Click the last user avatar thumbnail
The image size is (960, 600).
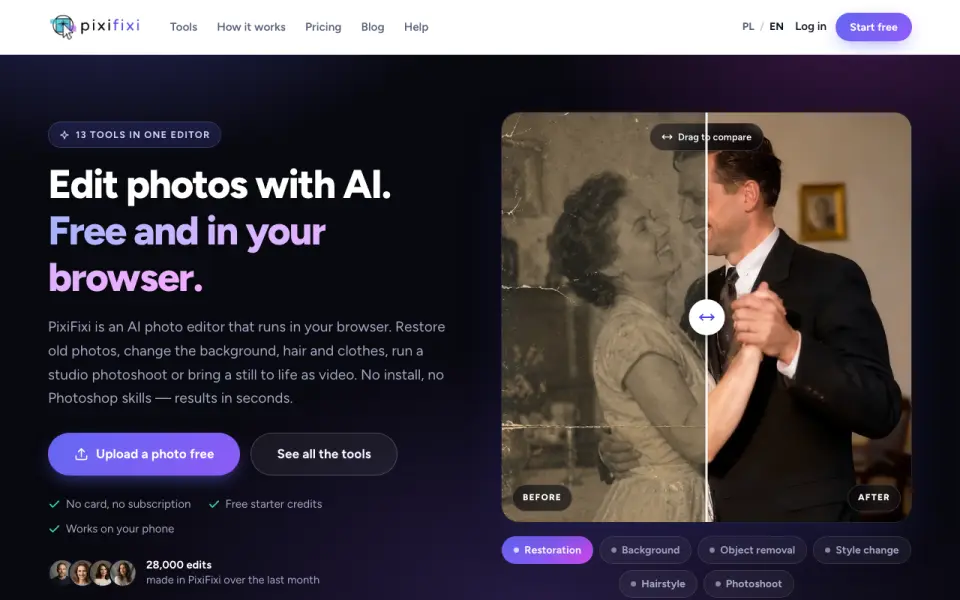pos(123,572)
